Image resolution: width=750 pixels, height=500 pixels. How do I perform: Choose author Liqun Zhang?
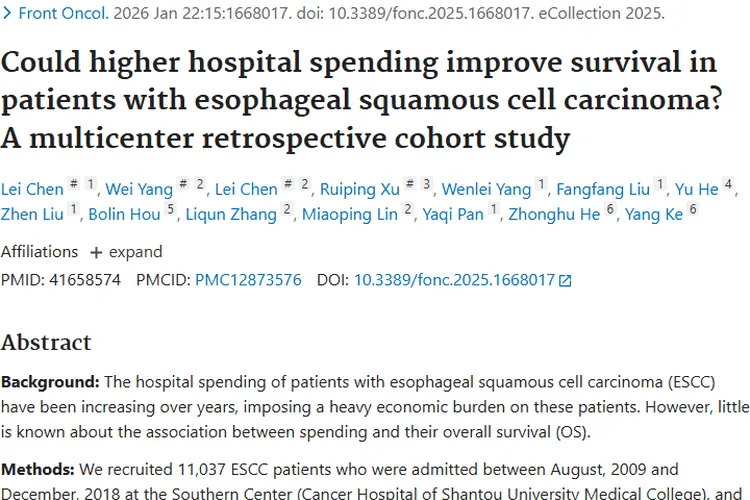click(231, 214)
